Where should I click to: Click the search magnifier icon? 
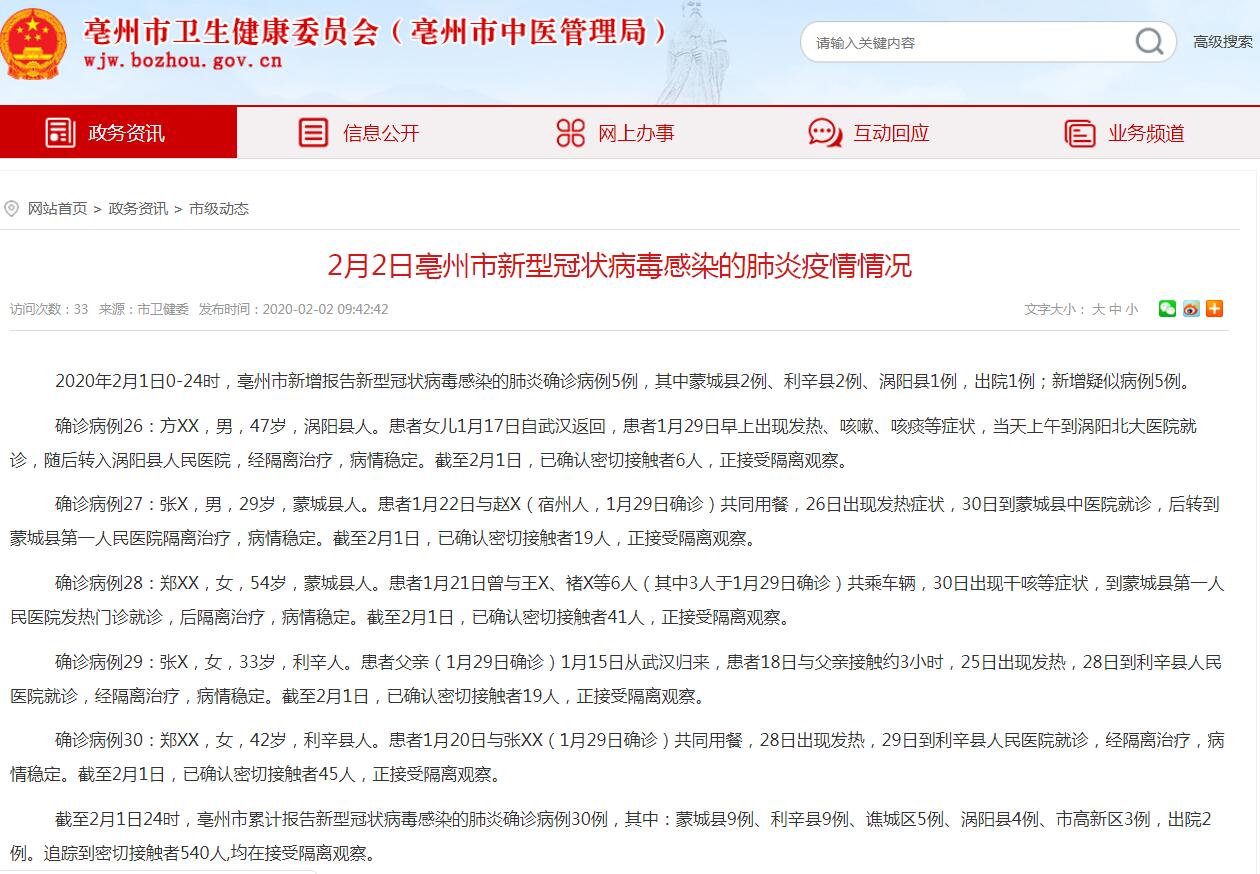[1149, 42]
